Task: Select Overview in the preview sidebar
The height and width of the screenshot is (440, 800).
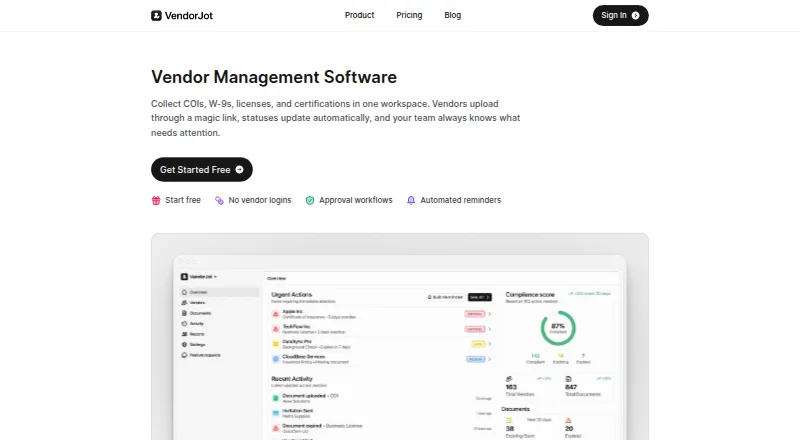Action: pos(219,292)
